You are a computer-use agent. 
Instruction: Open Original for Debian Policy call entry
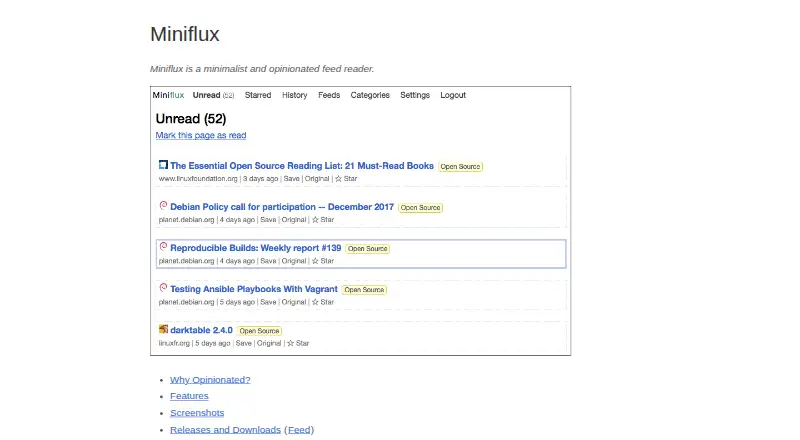click(x=294, y=219)
